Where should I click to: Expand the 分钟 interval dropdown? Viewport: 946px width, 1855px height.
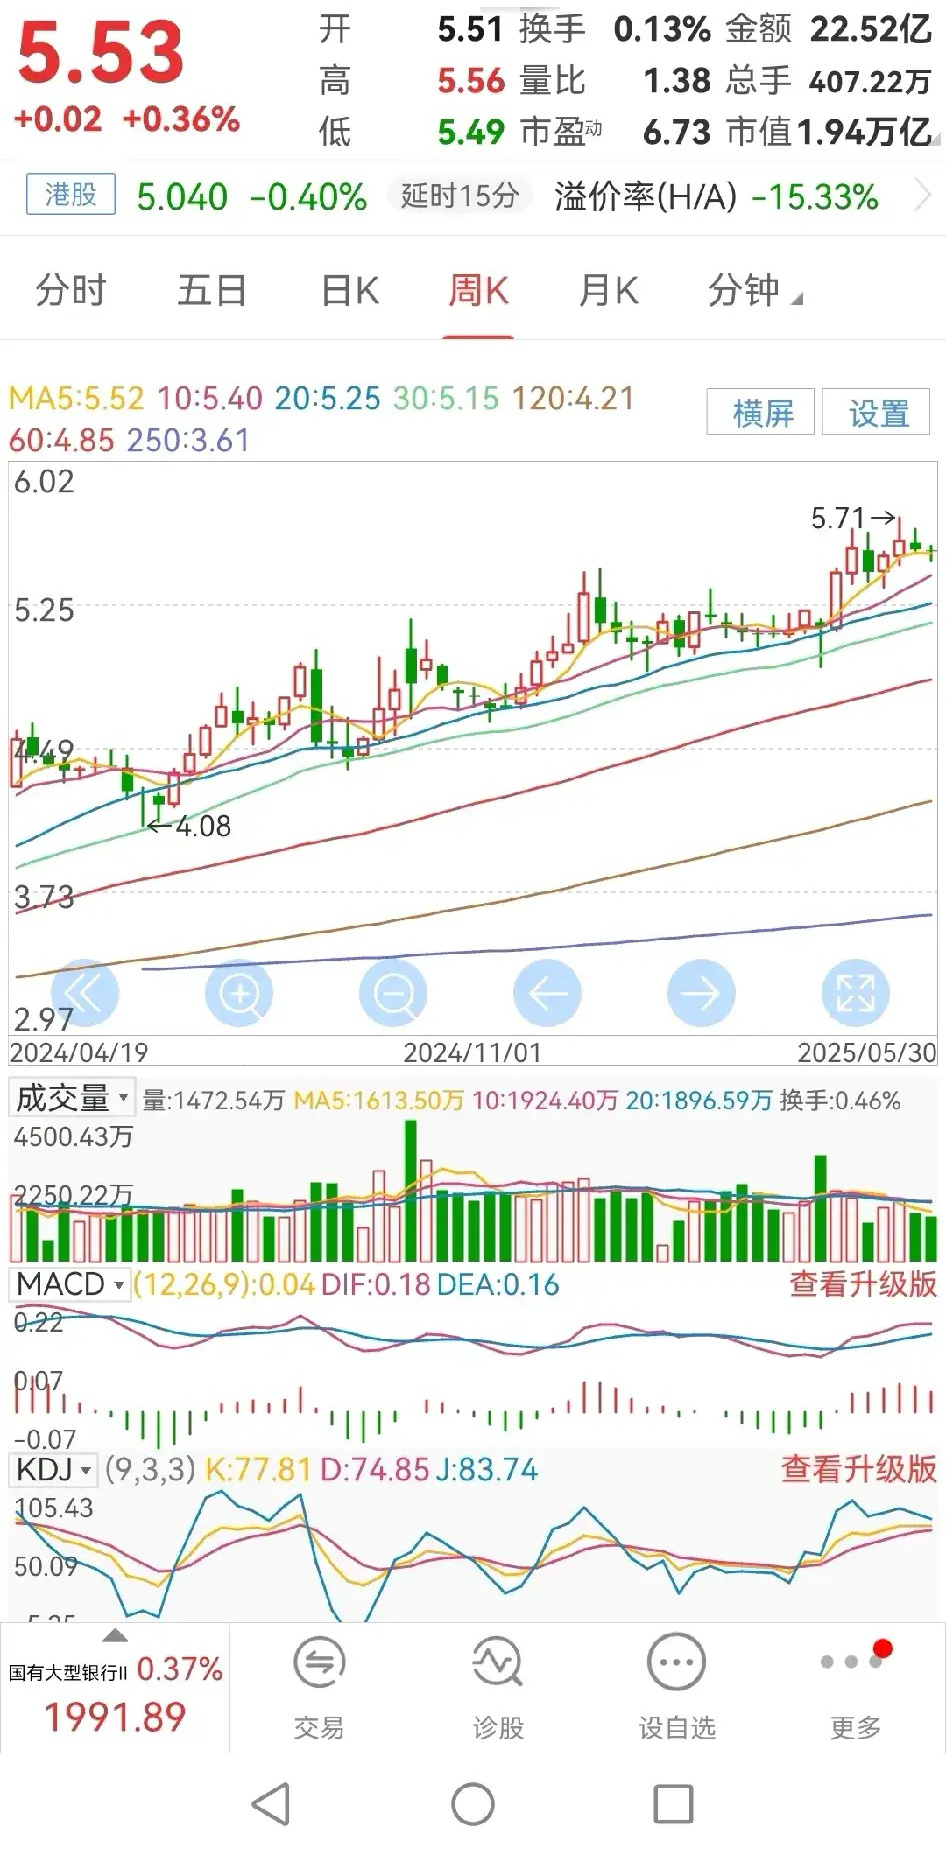pyautogui.click(x=754, y=291)
